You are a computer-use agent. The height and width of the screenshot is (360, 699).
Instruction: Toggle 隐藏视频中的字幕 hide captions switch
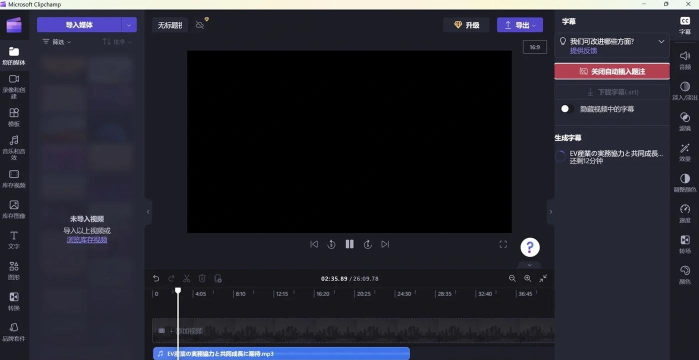[567, 109]
